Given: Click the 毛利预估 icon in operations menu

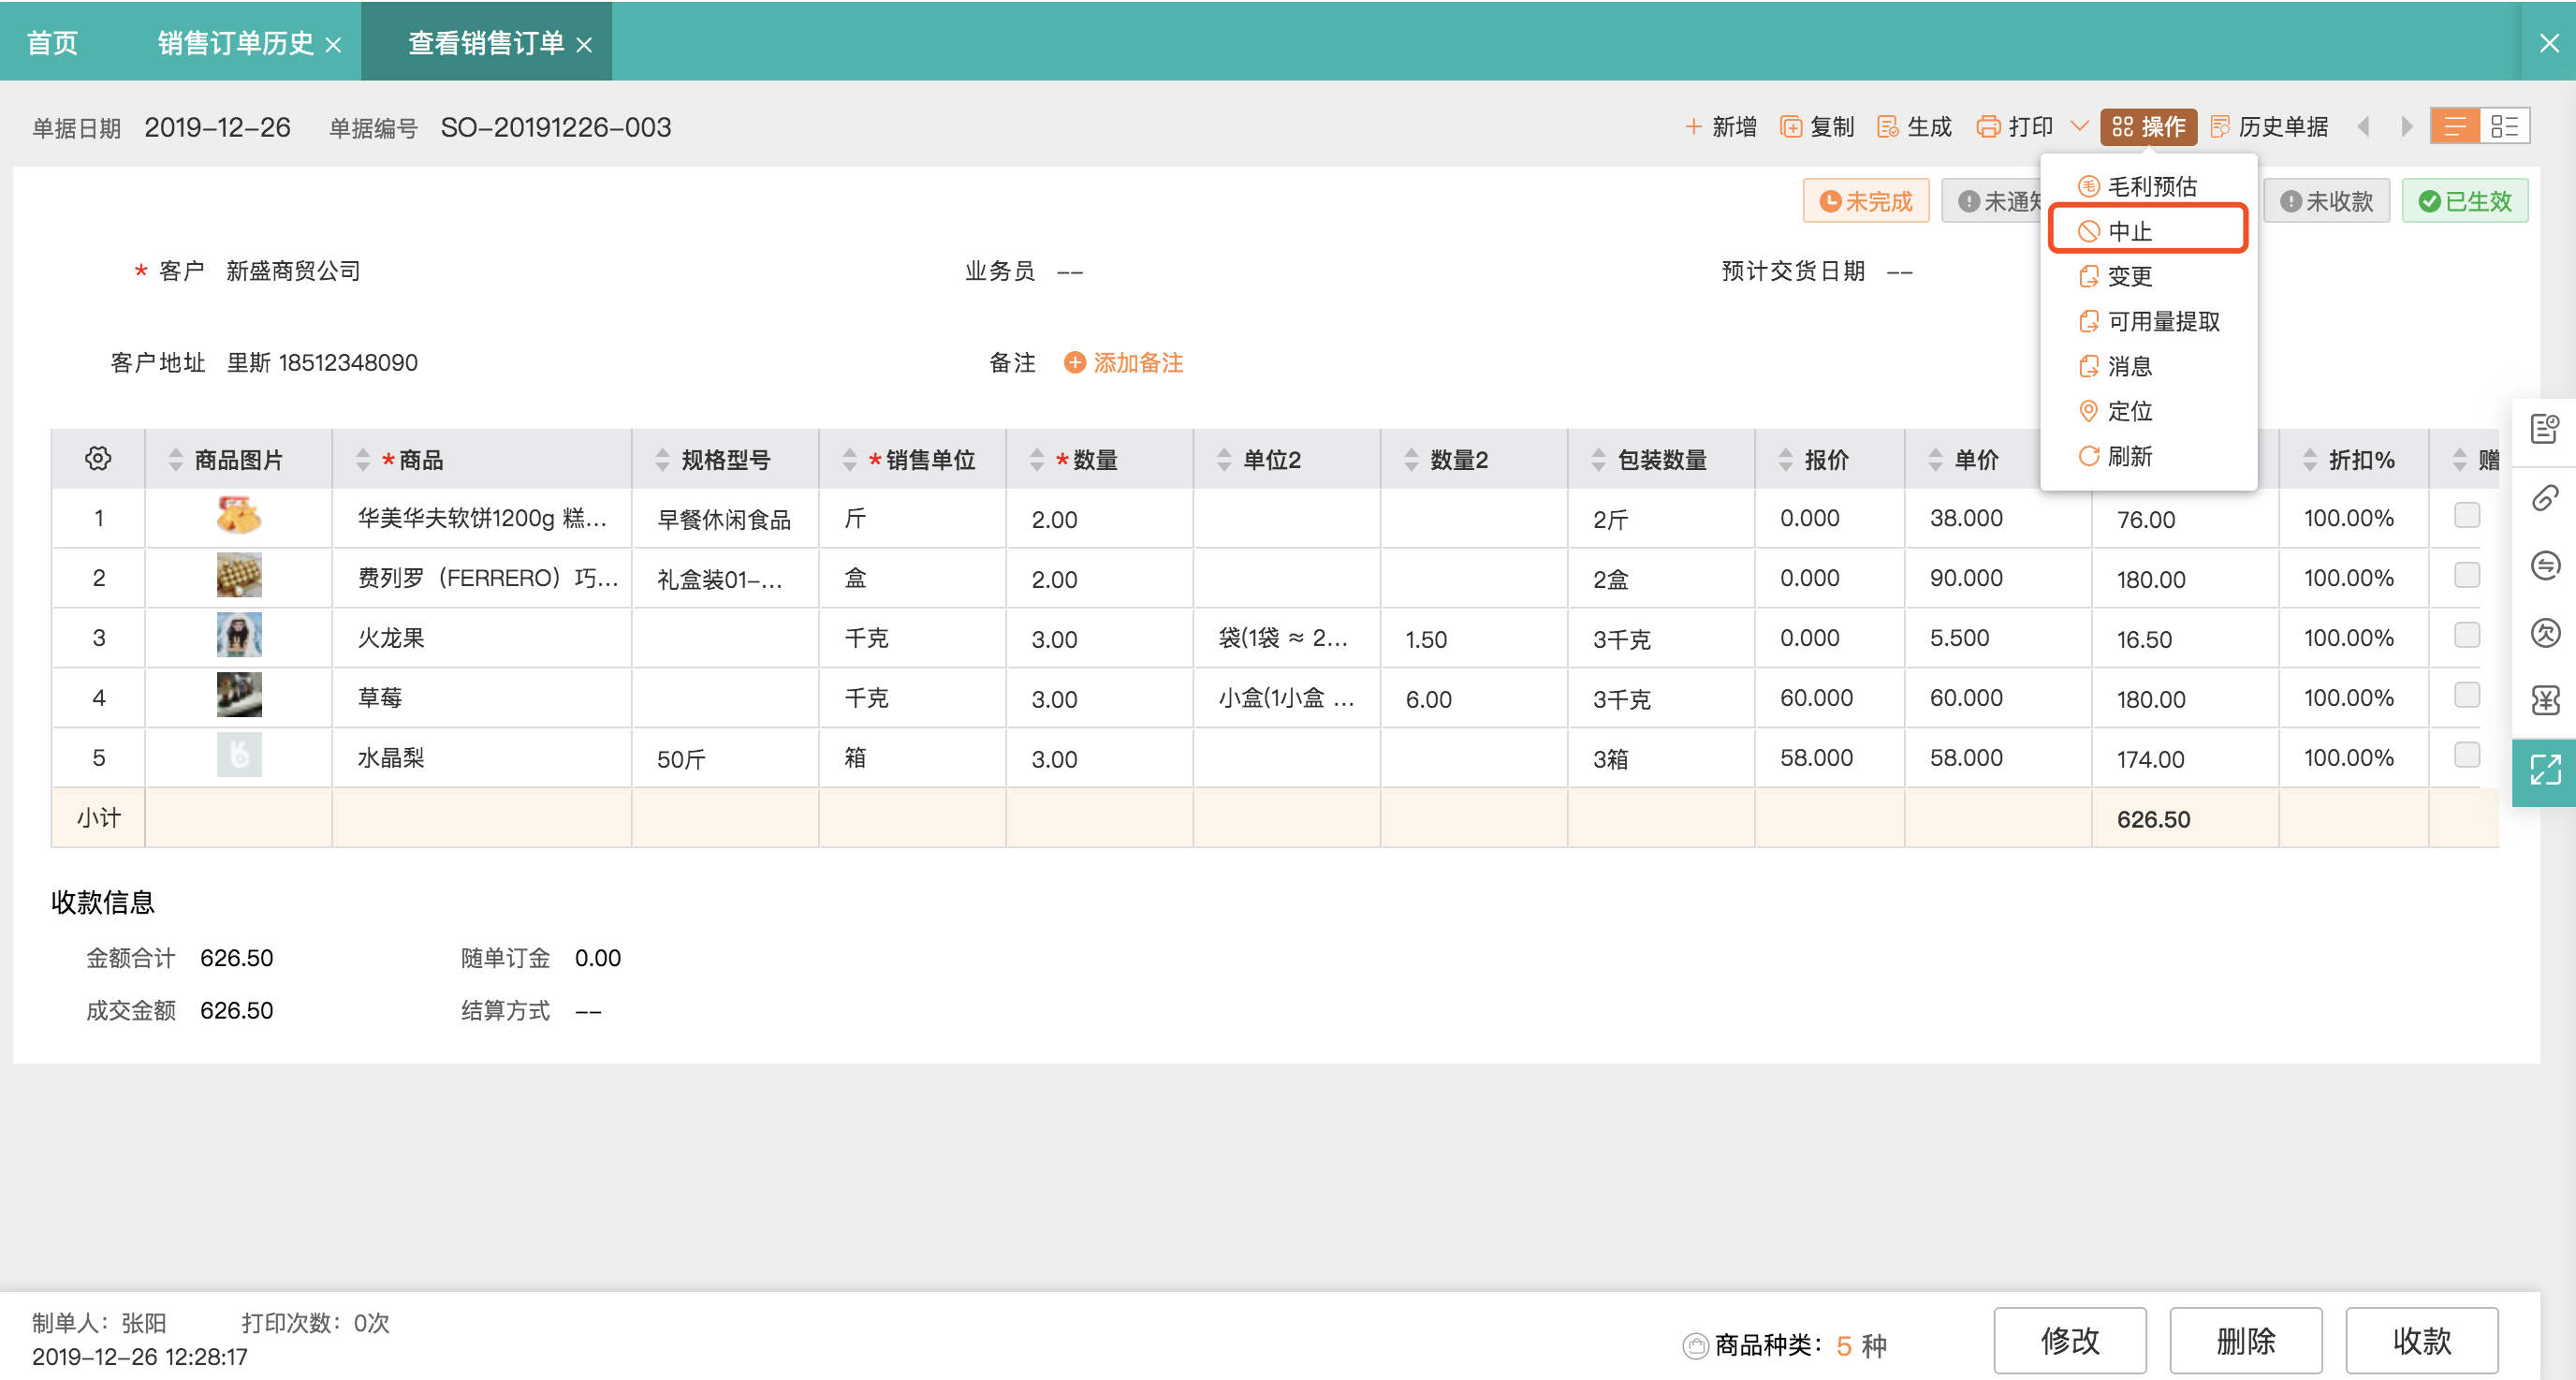Looking at the screenshot, I should pos(2087,187).
